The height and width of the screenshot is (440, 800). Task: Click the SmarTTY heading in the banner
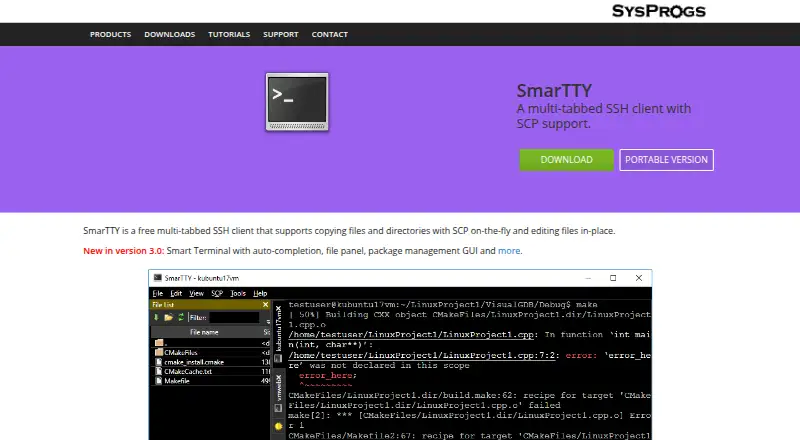pyautogui.click(x=554, y=90)
